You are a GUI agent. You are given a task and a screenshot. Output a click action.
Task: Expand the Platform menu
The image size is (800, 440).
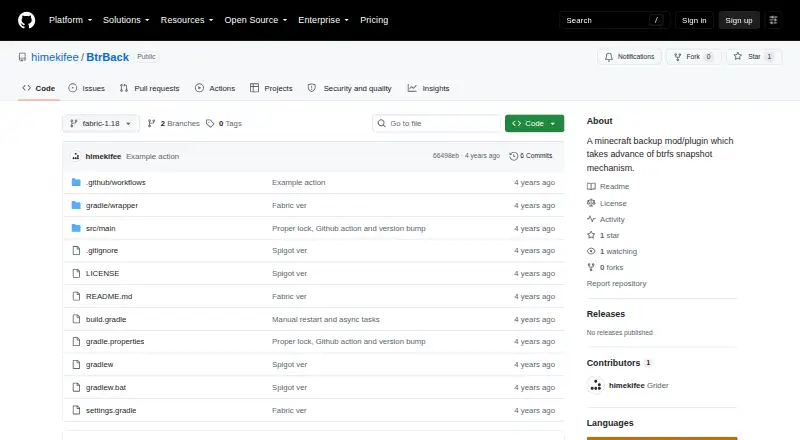pyautogui.click(x=70, y=20)
